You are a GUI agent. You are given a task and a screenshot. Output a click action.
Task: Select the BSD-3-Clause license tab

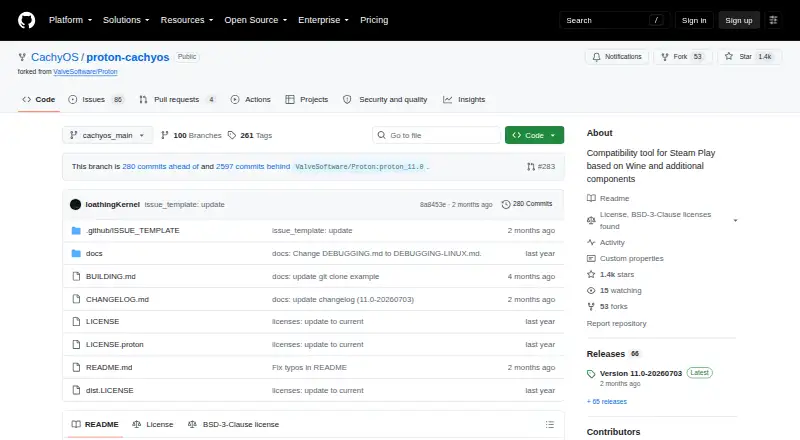click(x=234, y=424)
